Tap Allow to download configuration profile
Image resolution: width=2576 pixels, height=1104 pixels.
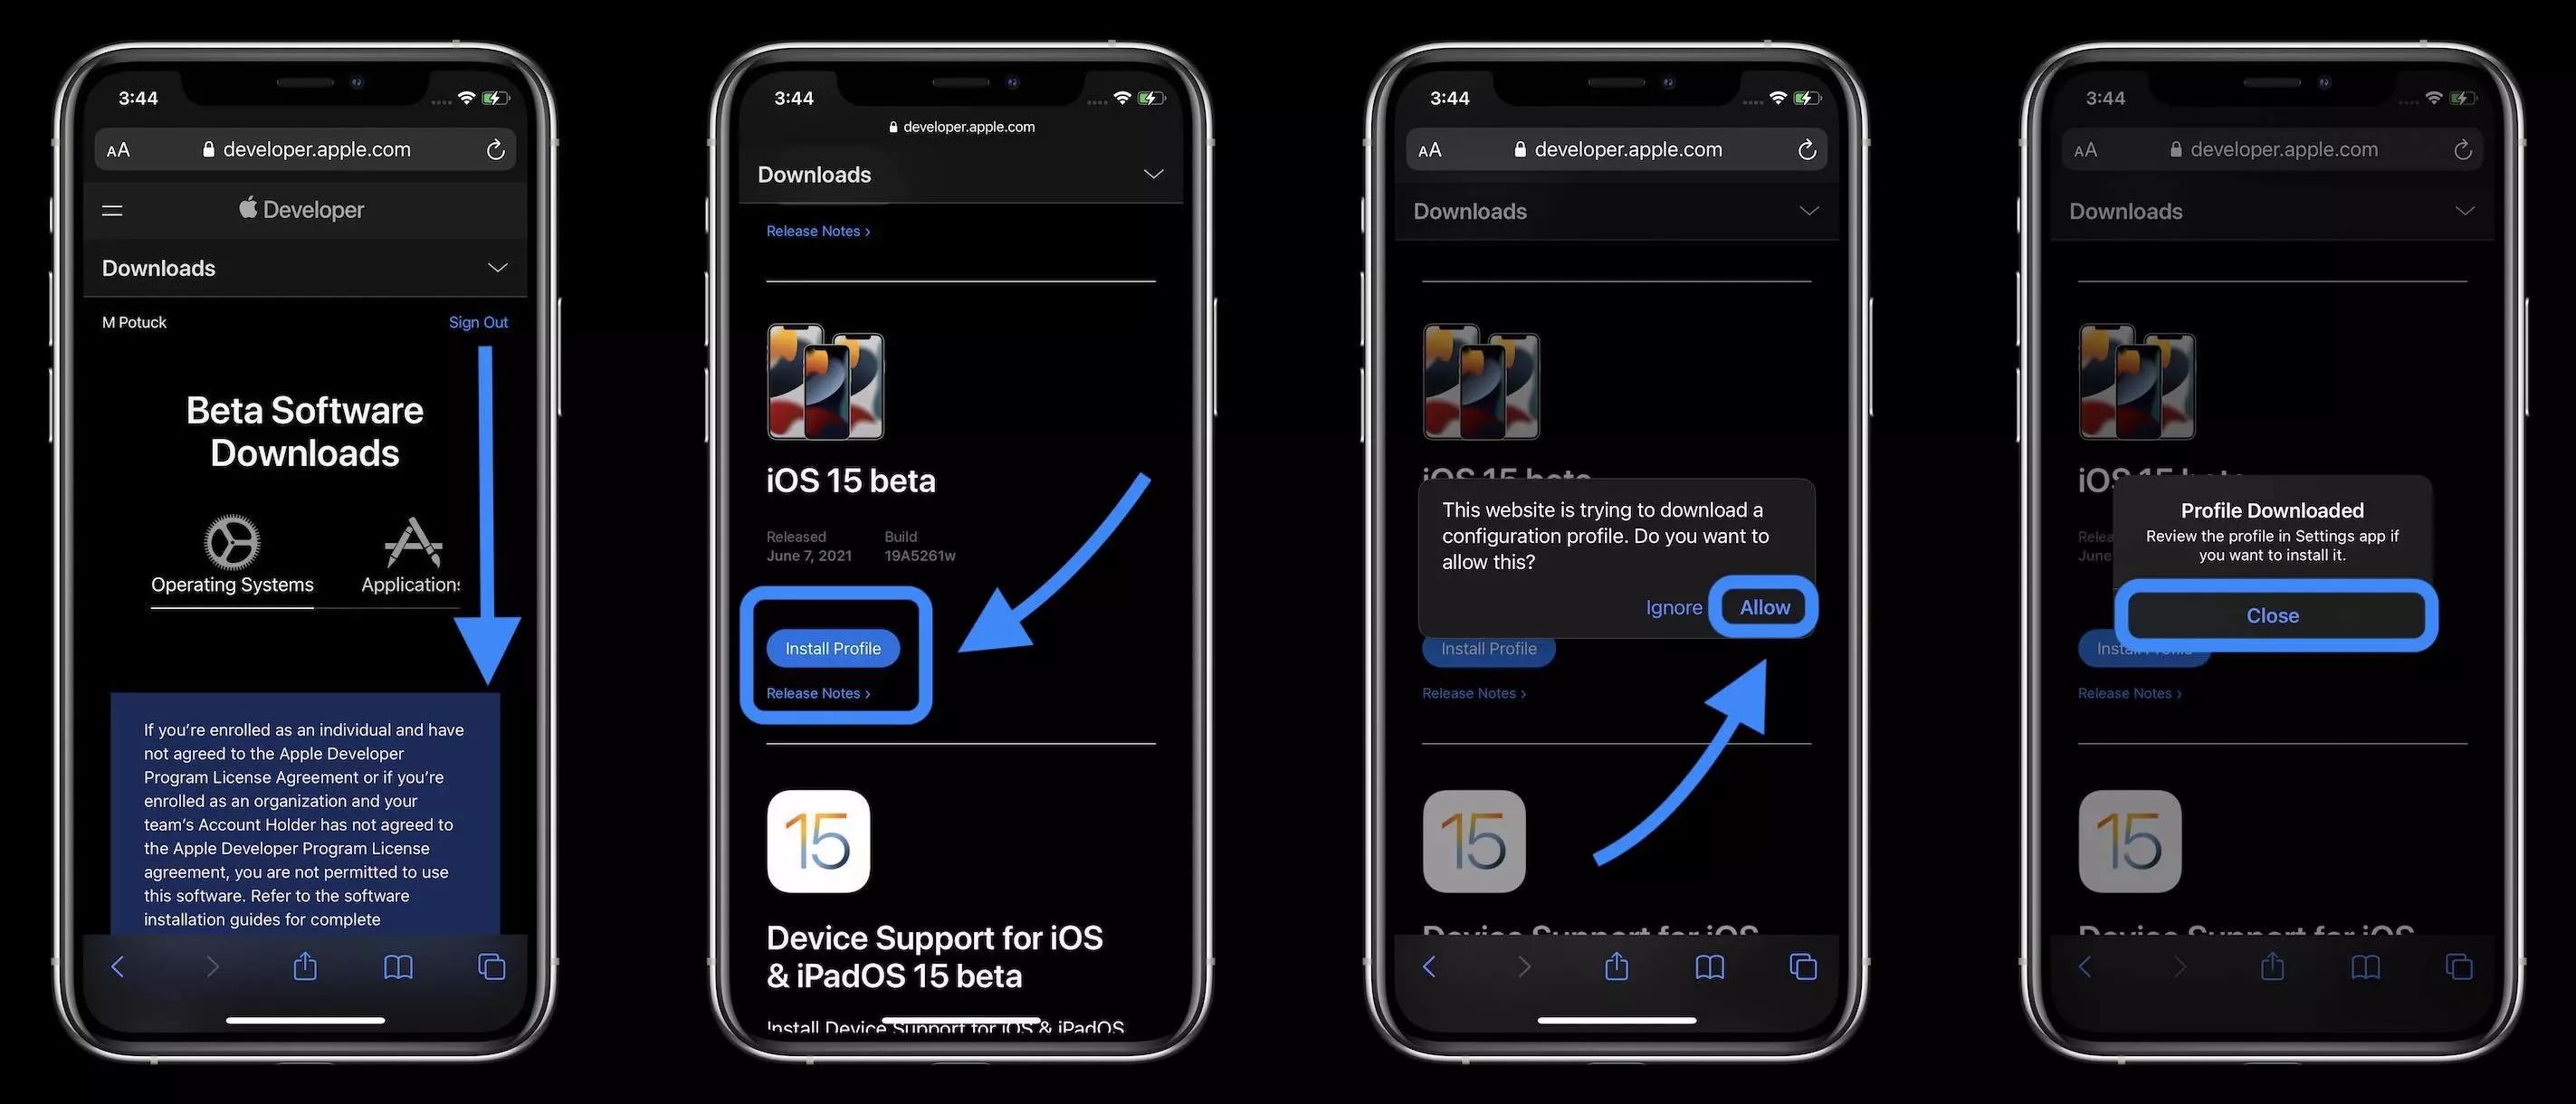click(1763, 606)
